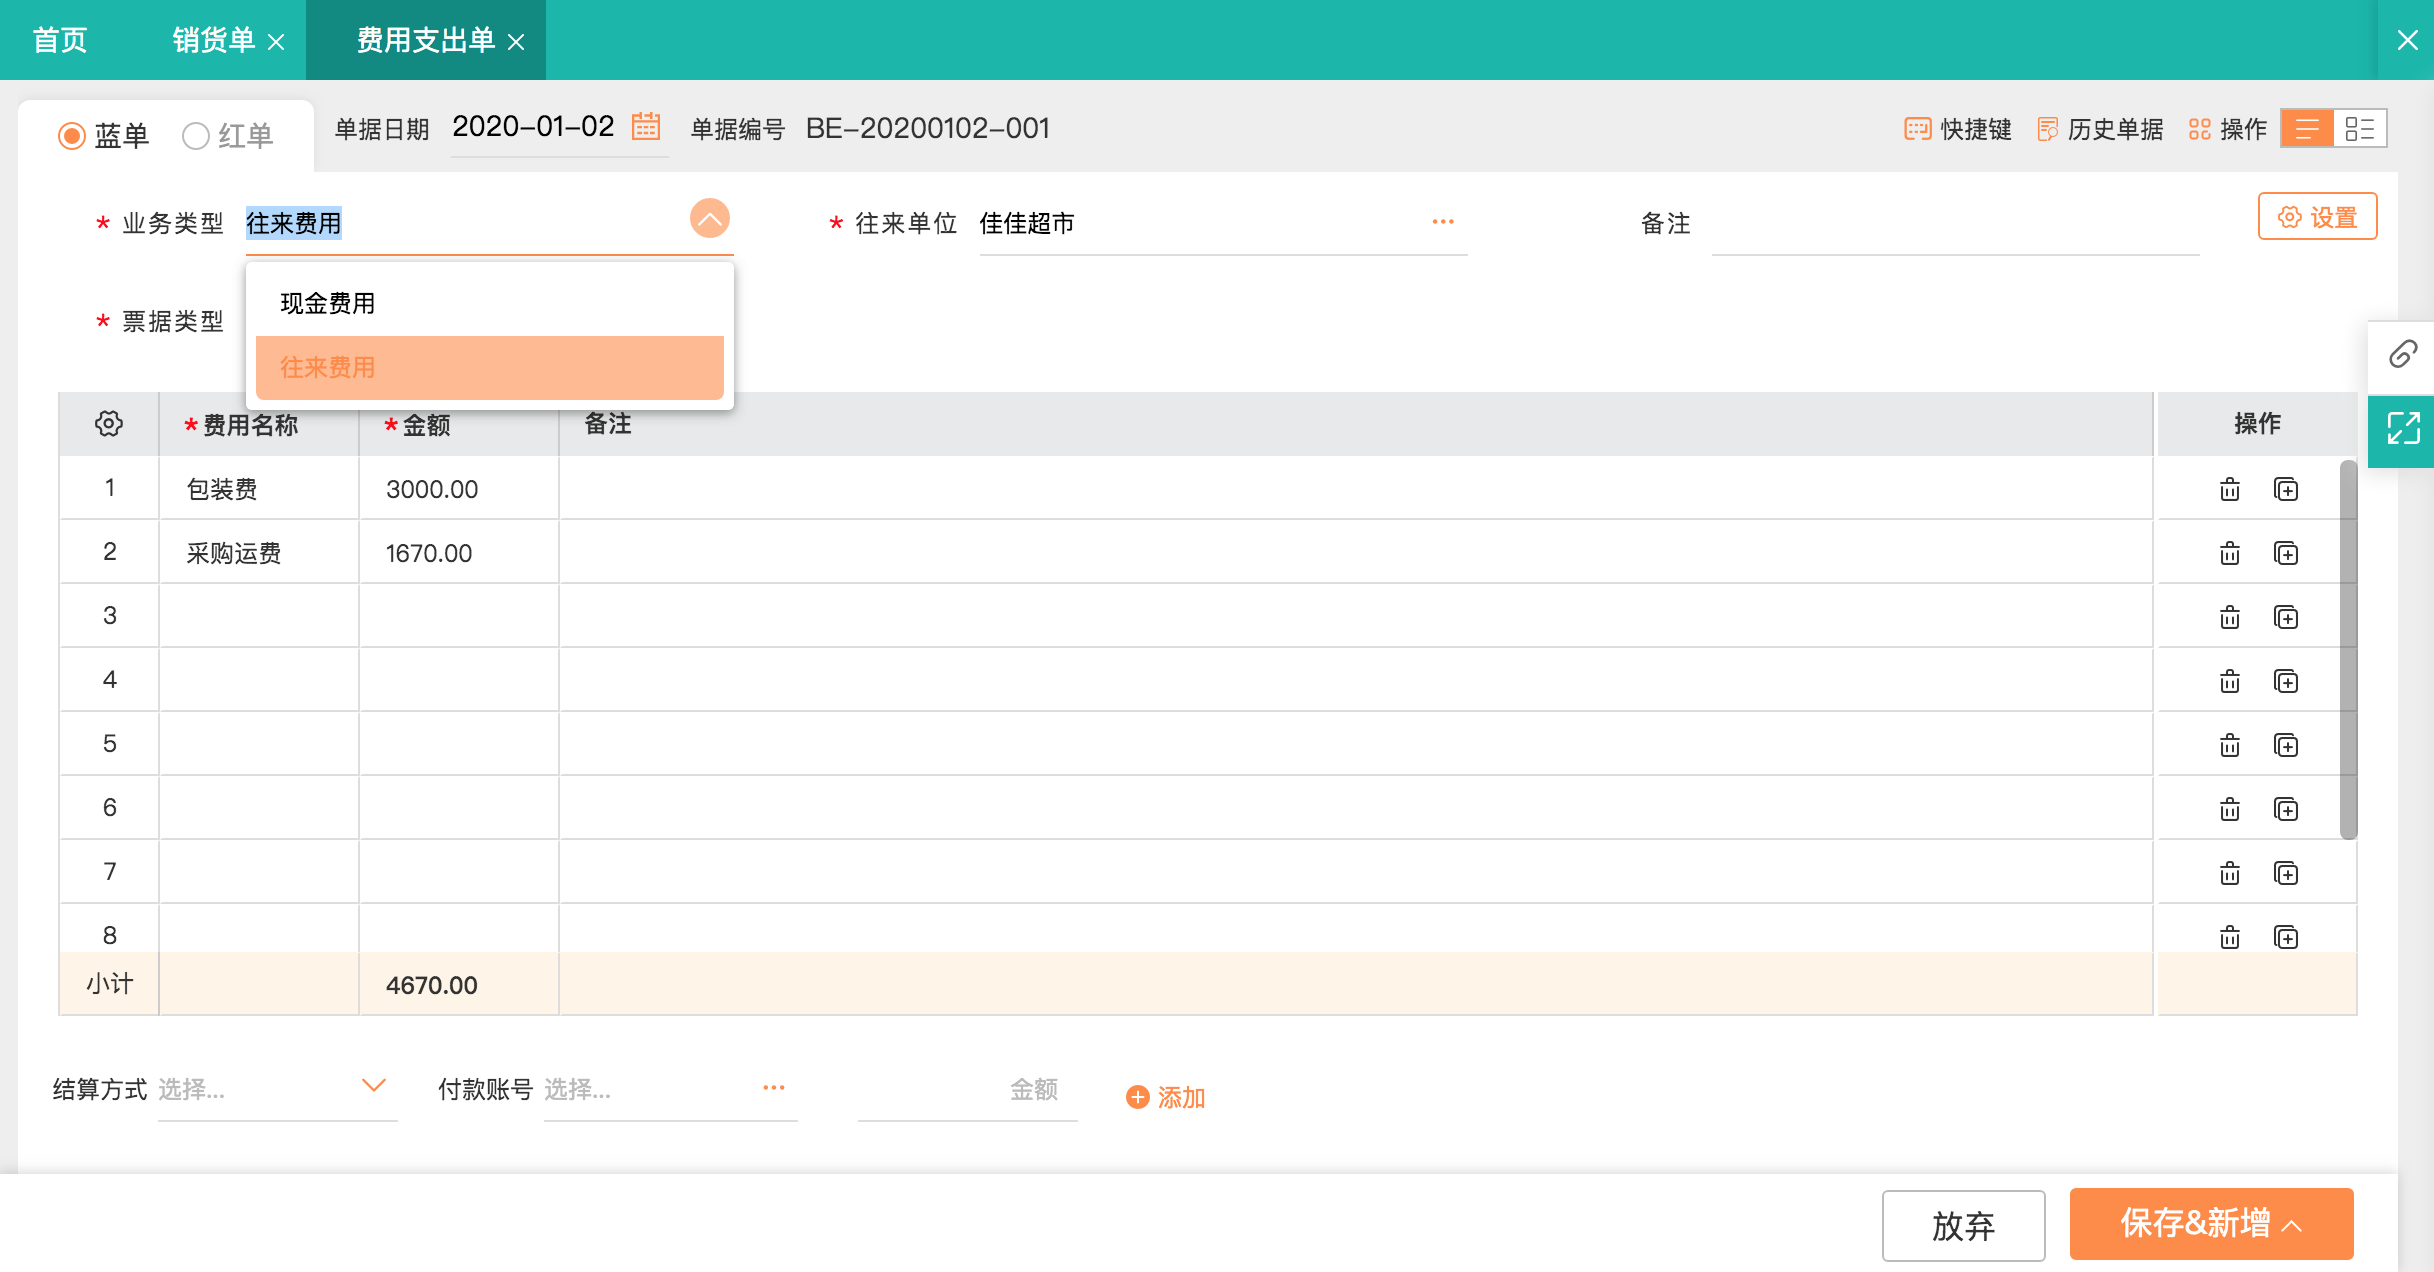Viewport: 2434px width, 1272px height.
Task: Select 往来费用 from business type dropdown
Action: [488, 369]
